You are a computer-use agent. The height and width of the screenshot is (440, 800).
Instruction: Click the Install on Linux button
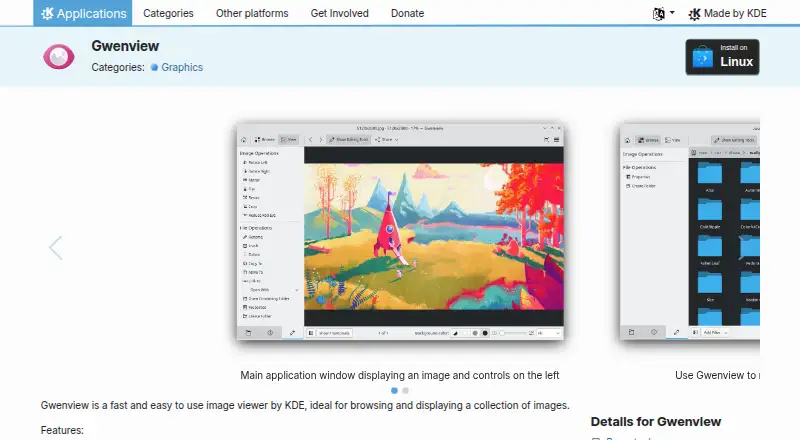pos(722,57)
